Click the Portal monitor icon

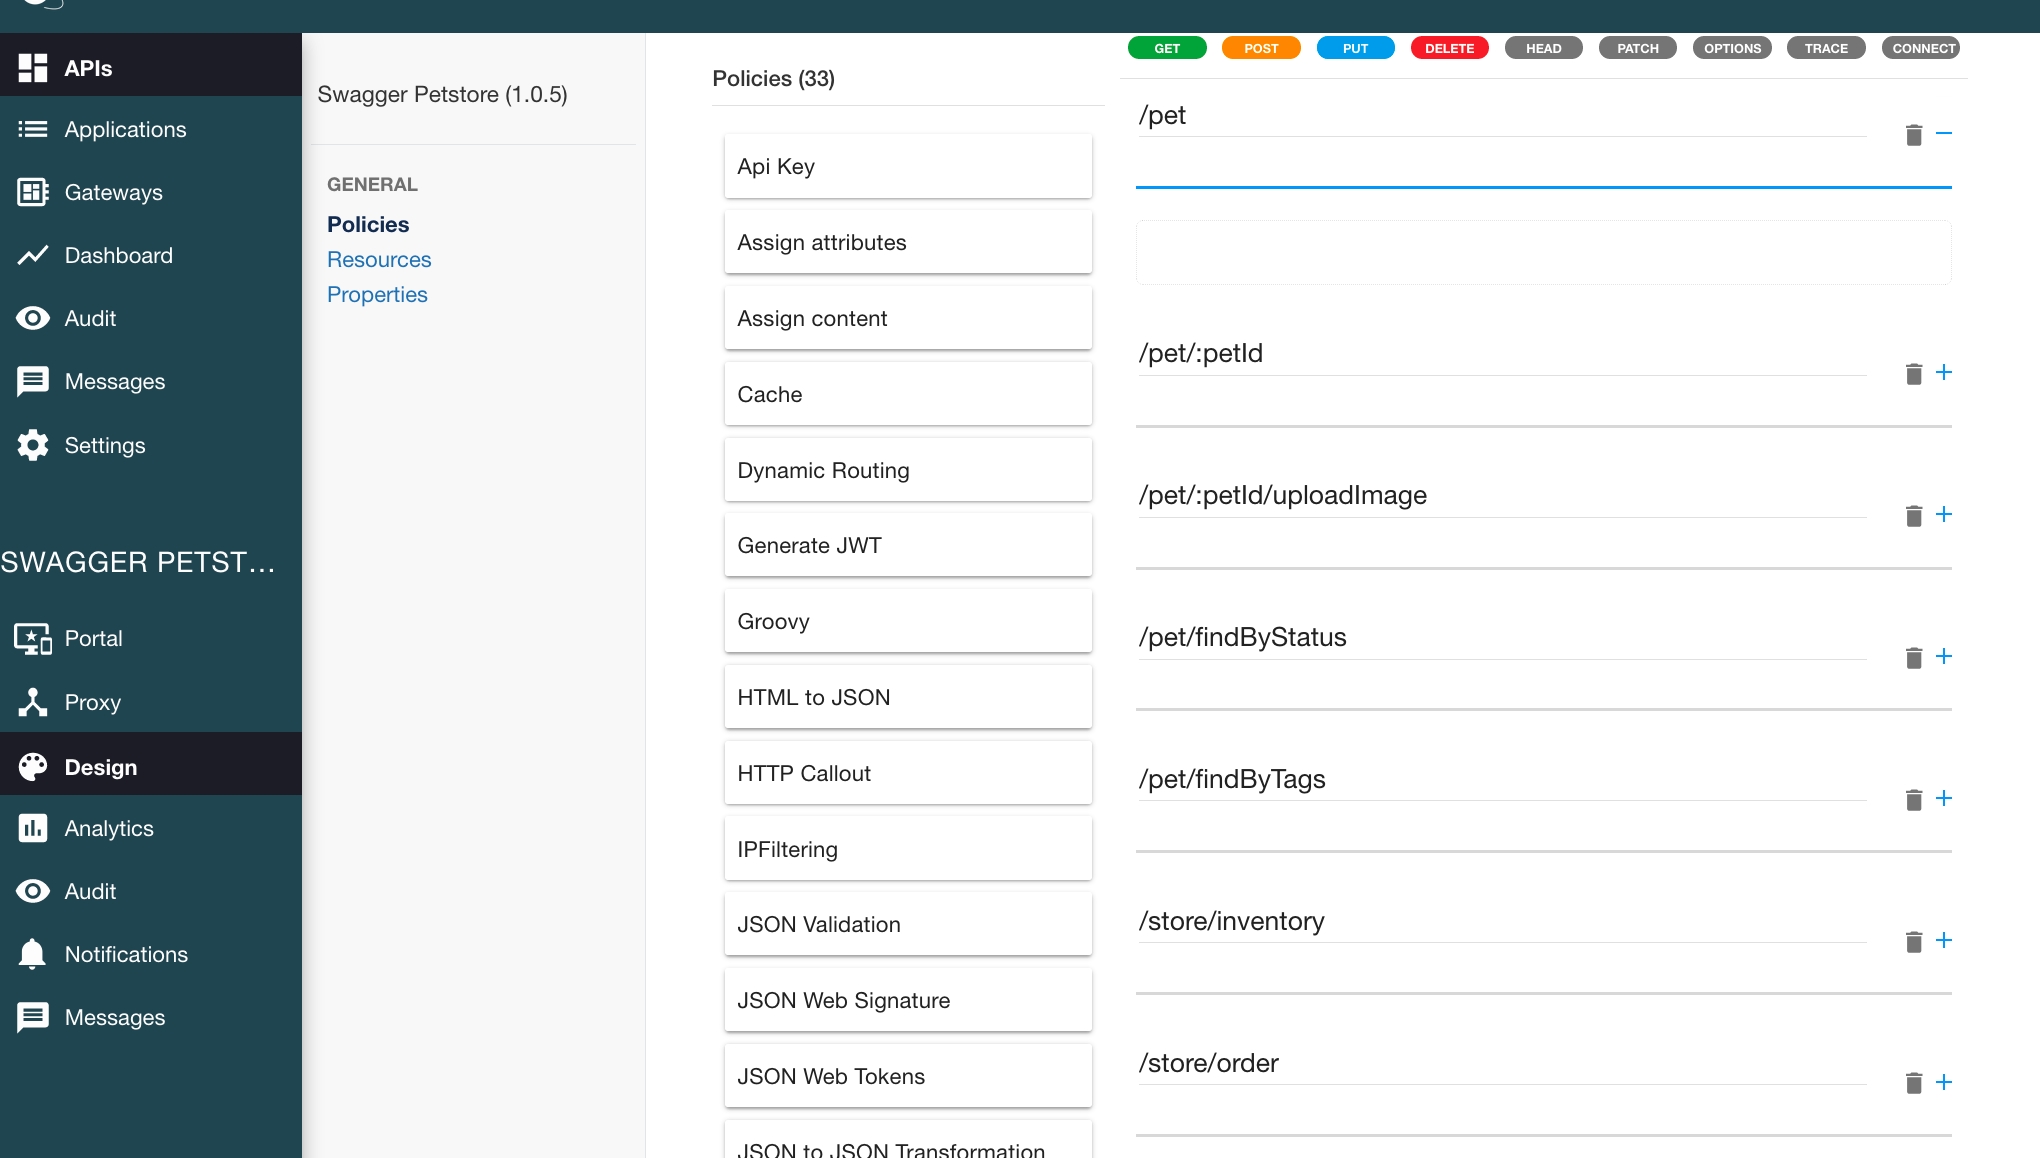point(32,638)
